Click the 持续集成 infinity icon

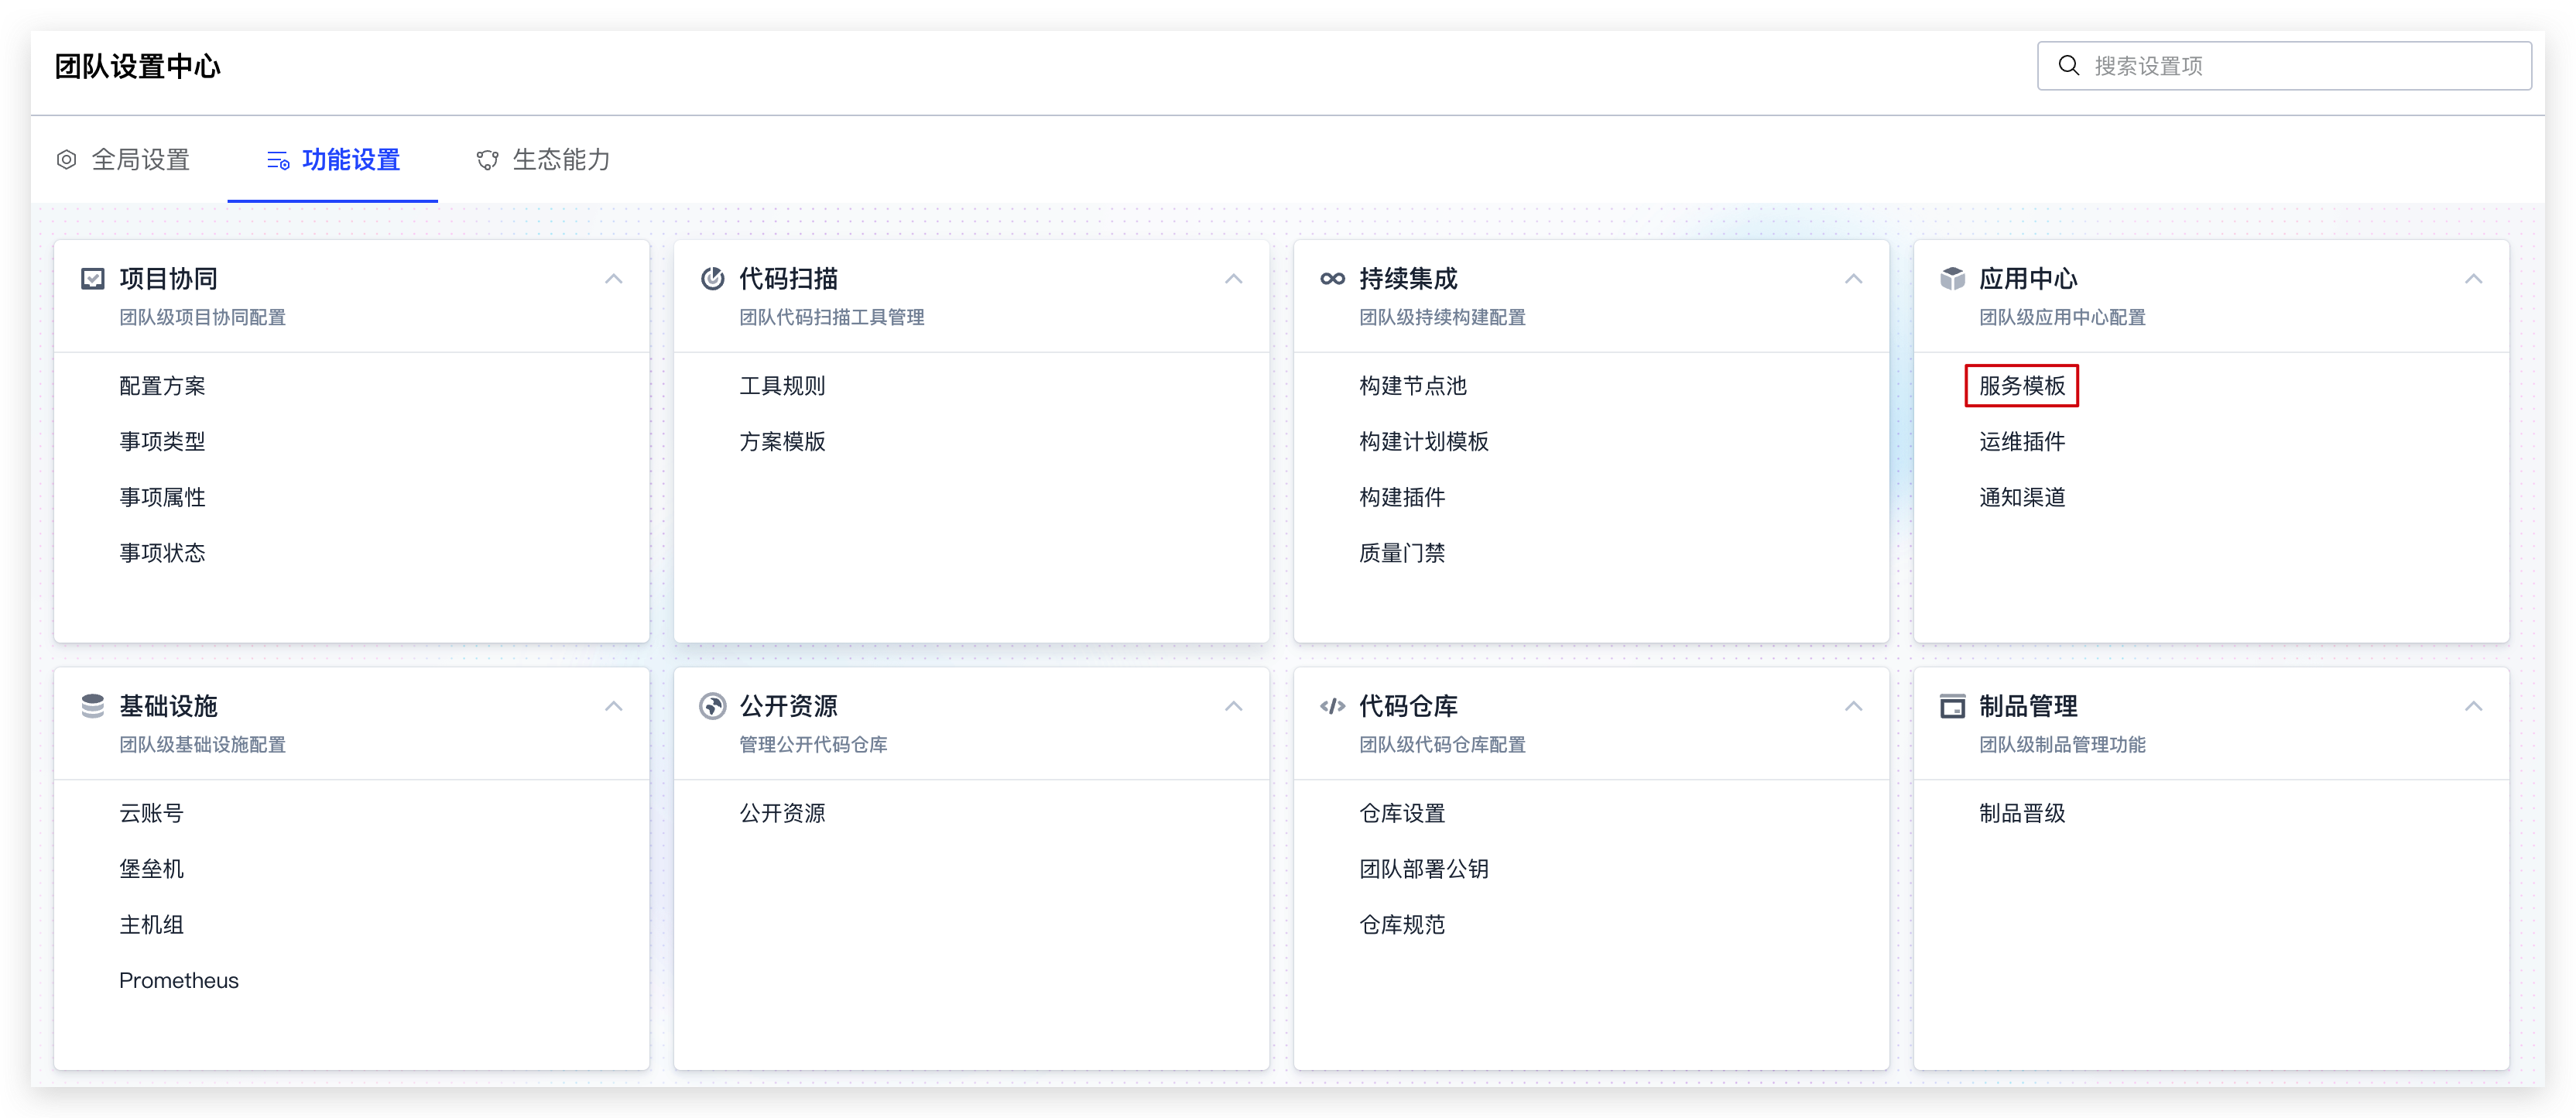tap(1332, 279)
